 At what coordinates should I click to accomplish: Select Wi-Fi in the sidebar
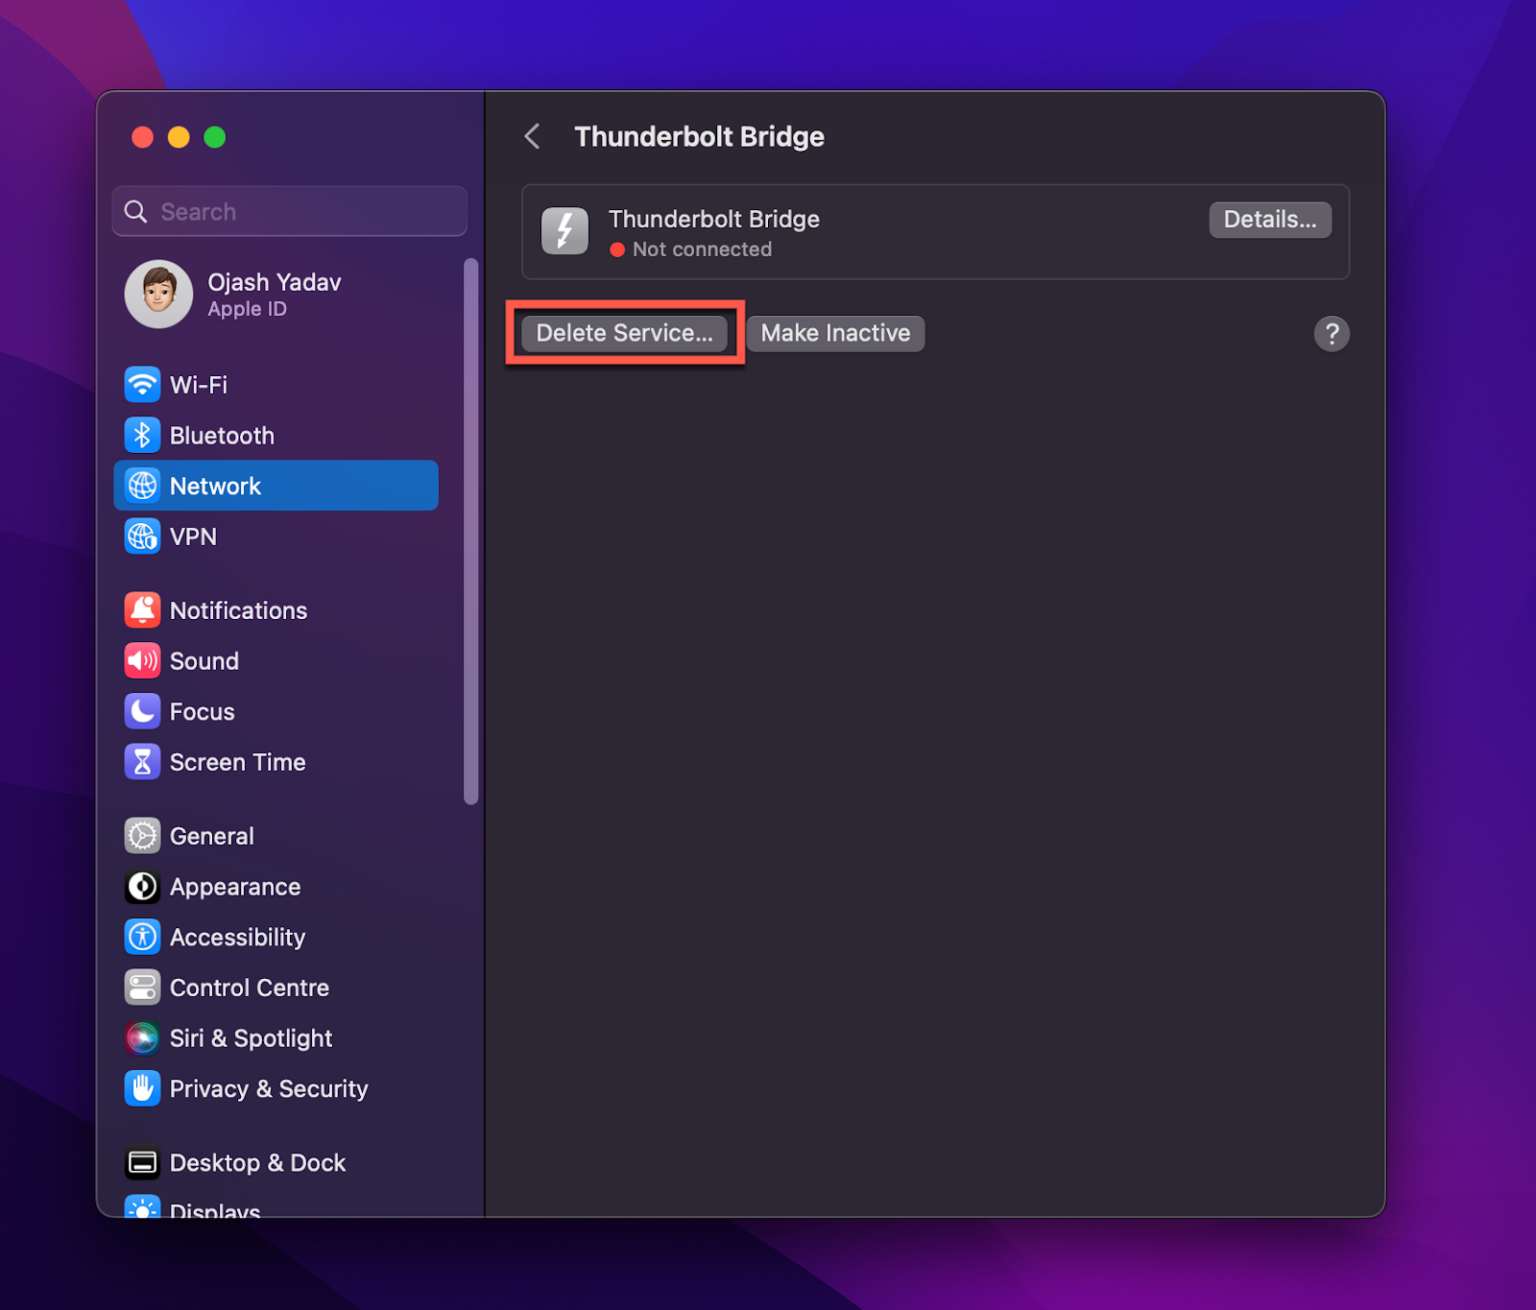[x=197, y=384]
